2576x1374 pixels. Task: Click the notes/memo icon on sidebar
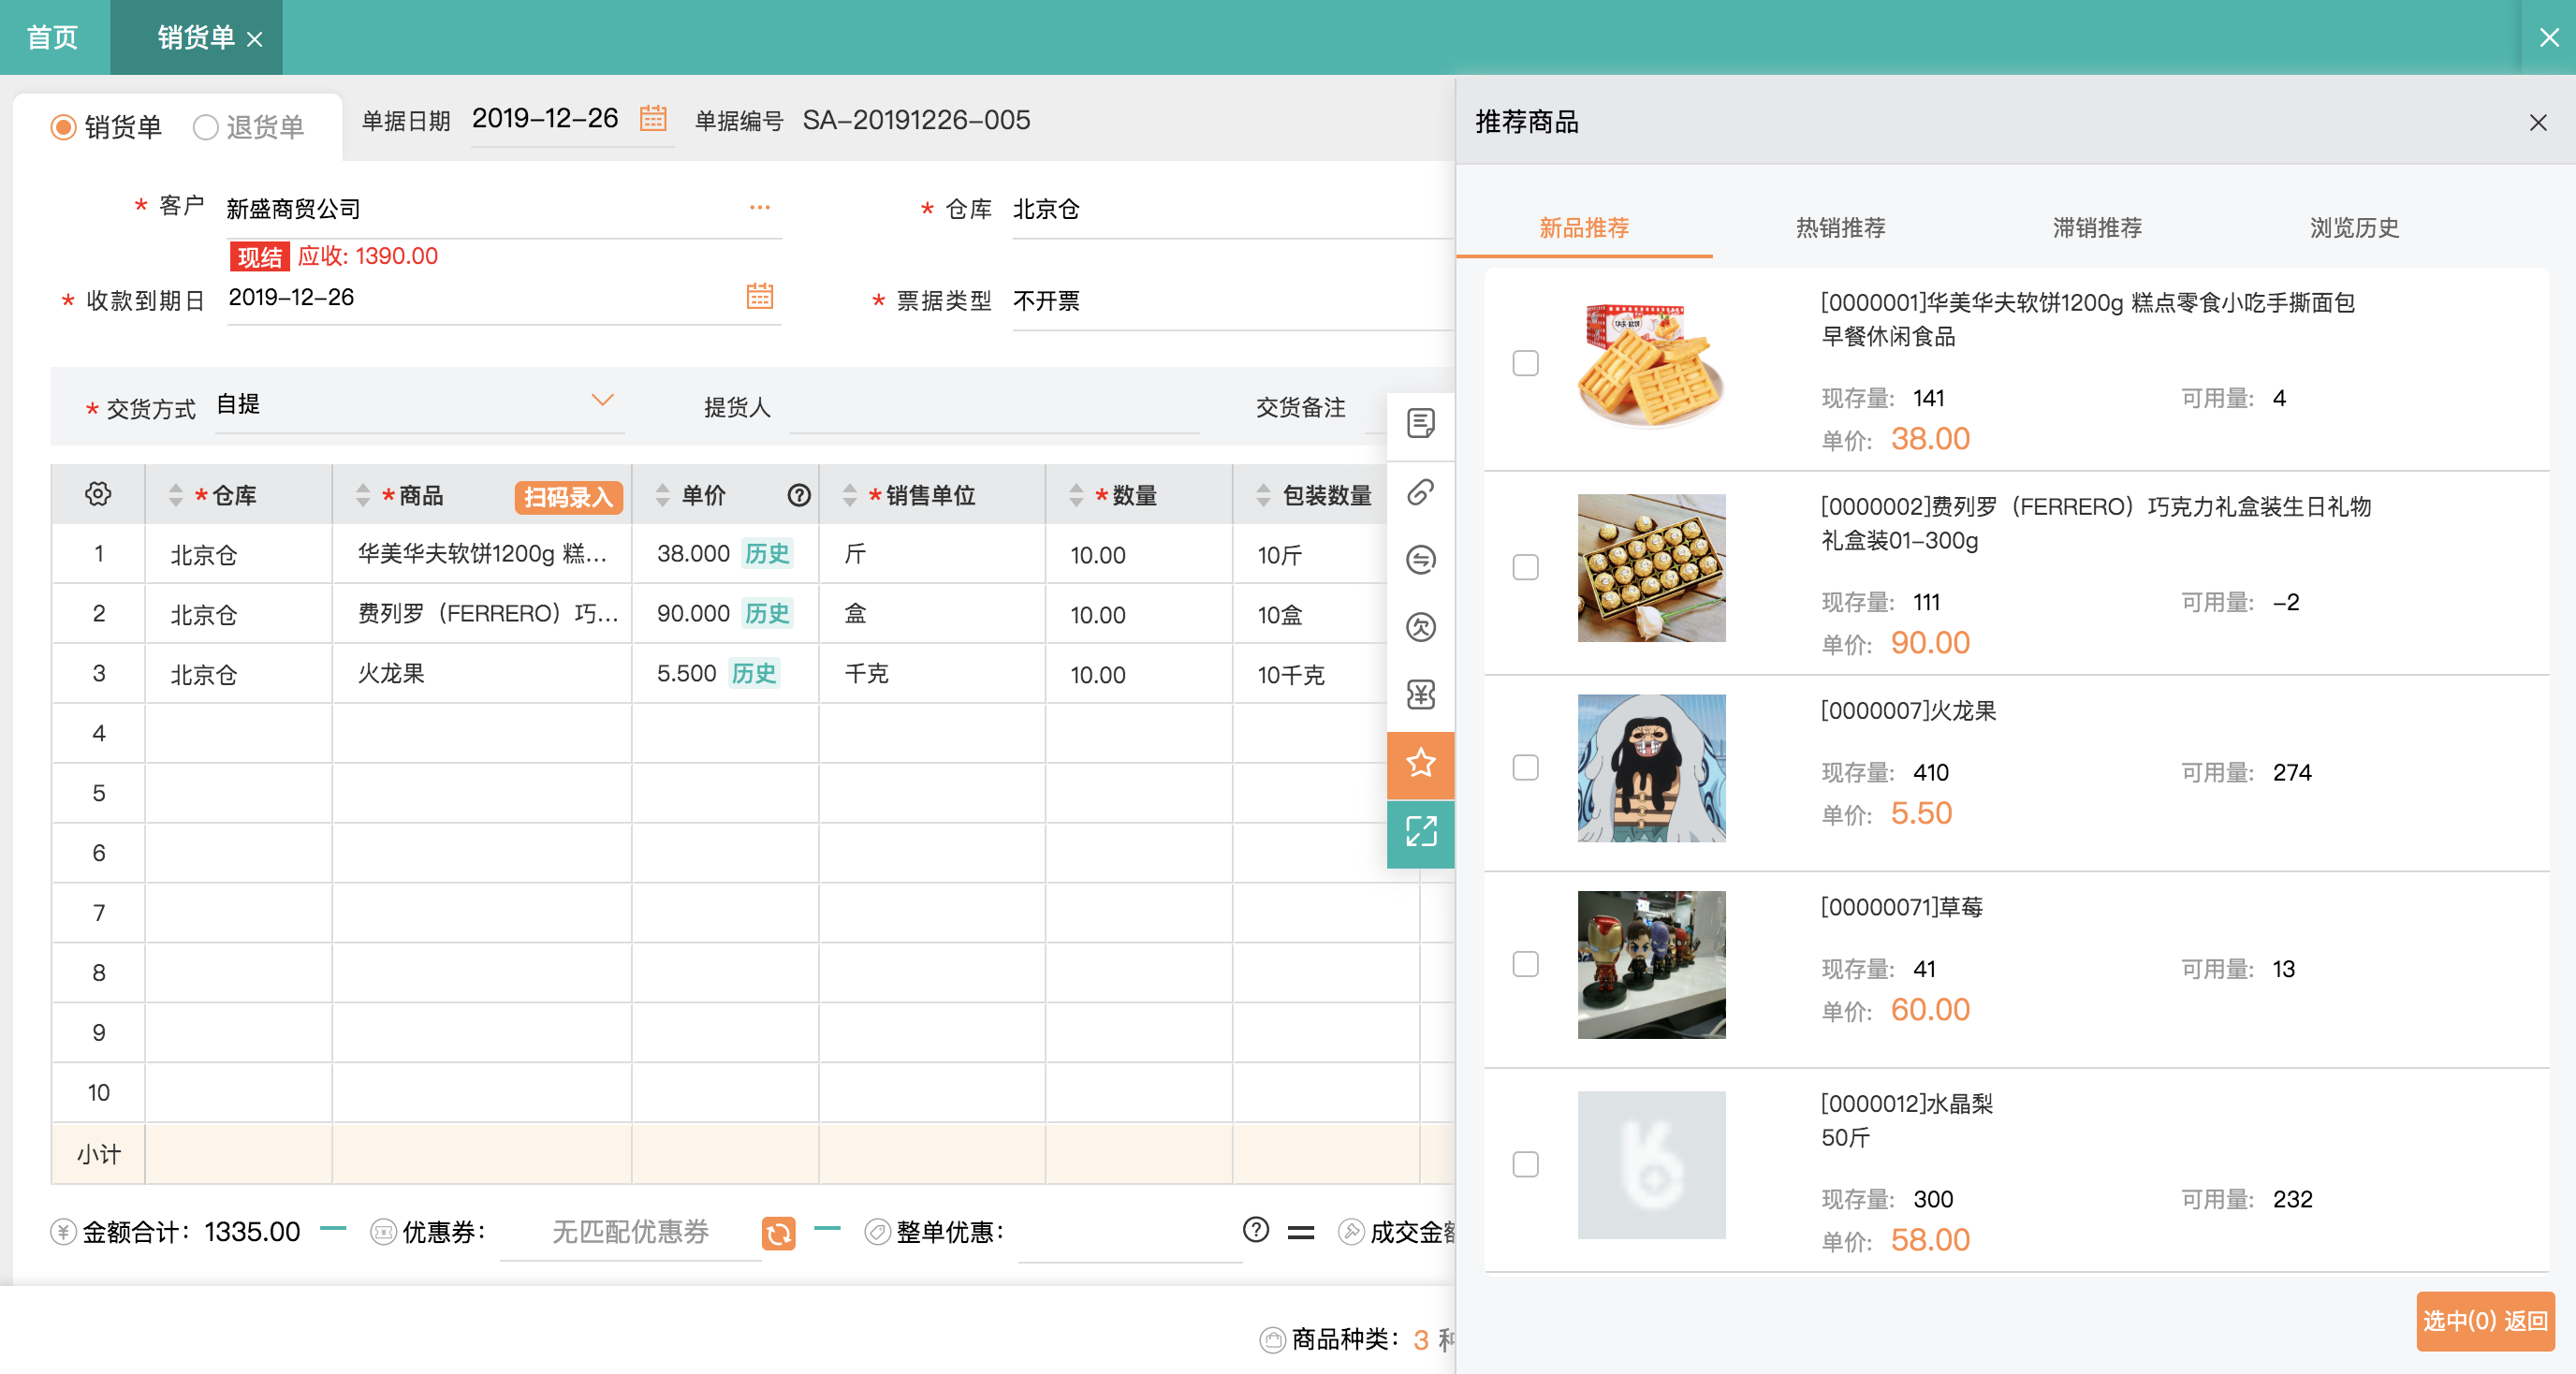tap(1425, 422)
